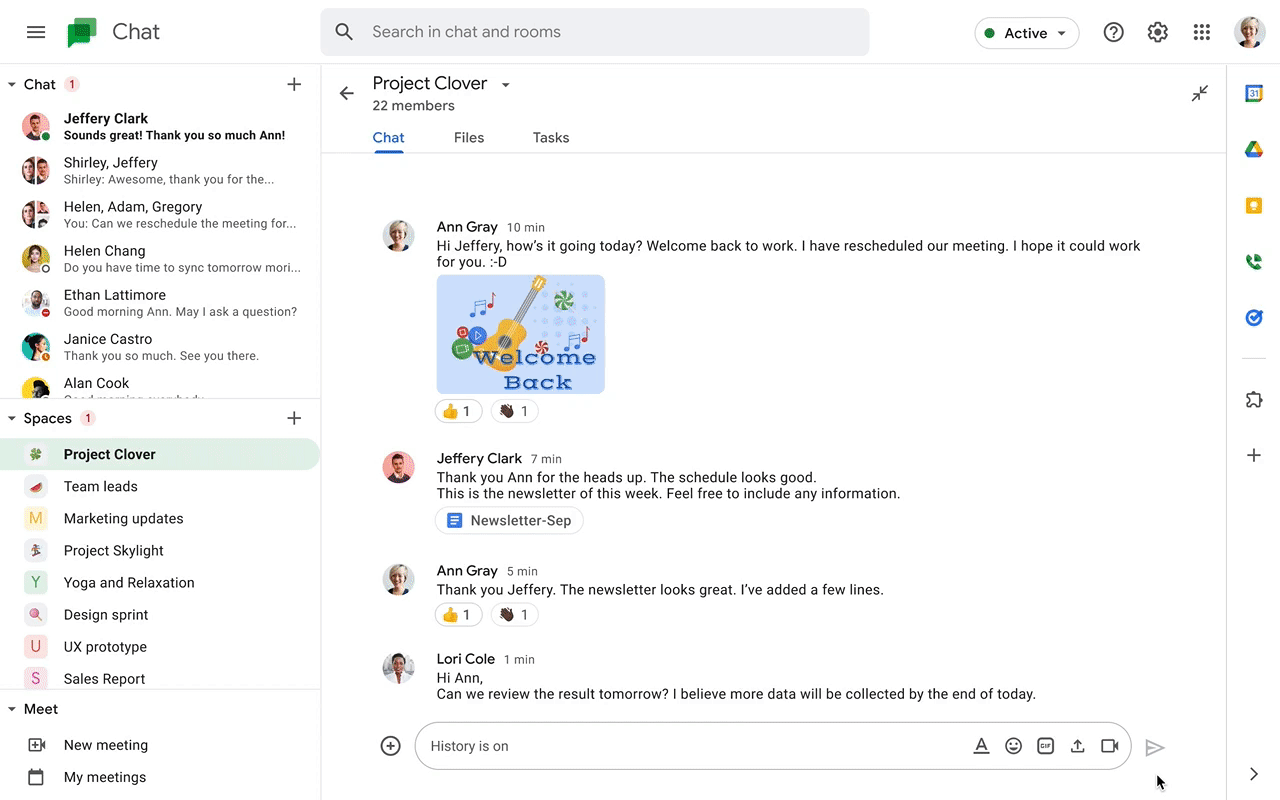Click the upload file icon
Viewport: 1280px width, 800px height.
(x=1077, y=746)
